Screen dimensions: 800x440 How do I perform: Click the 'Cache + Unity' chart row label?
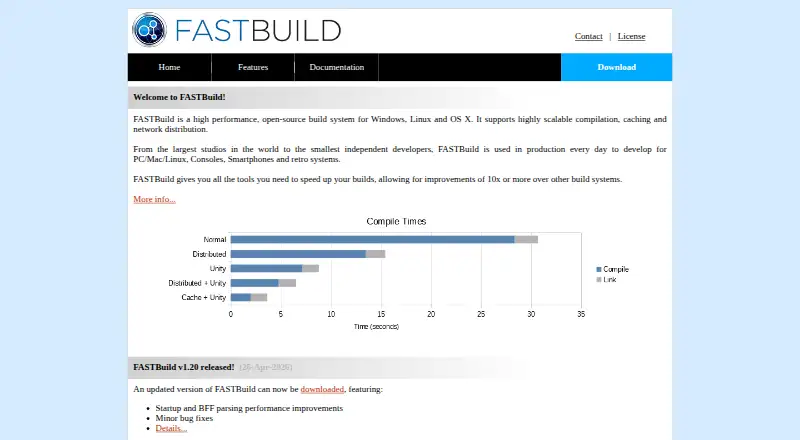[x=204, y=297]
